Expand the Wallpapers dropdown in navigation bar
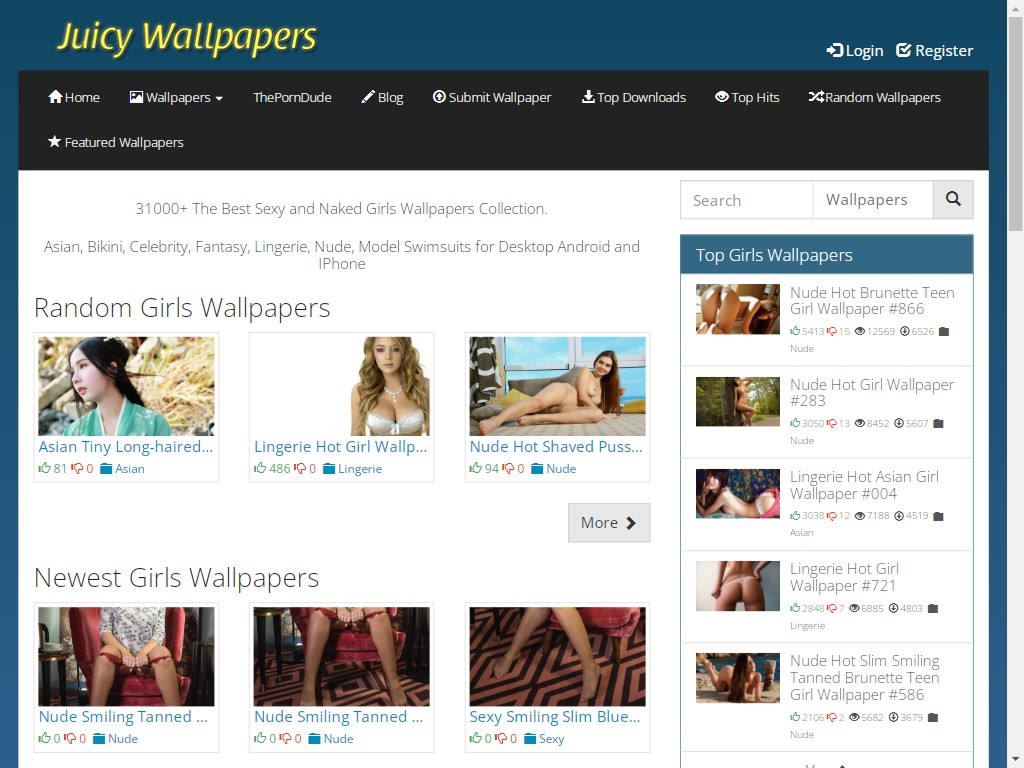 point(176,97)
